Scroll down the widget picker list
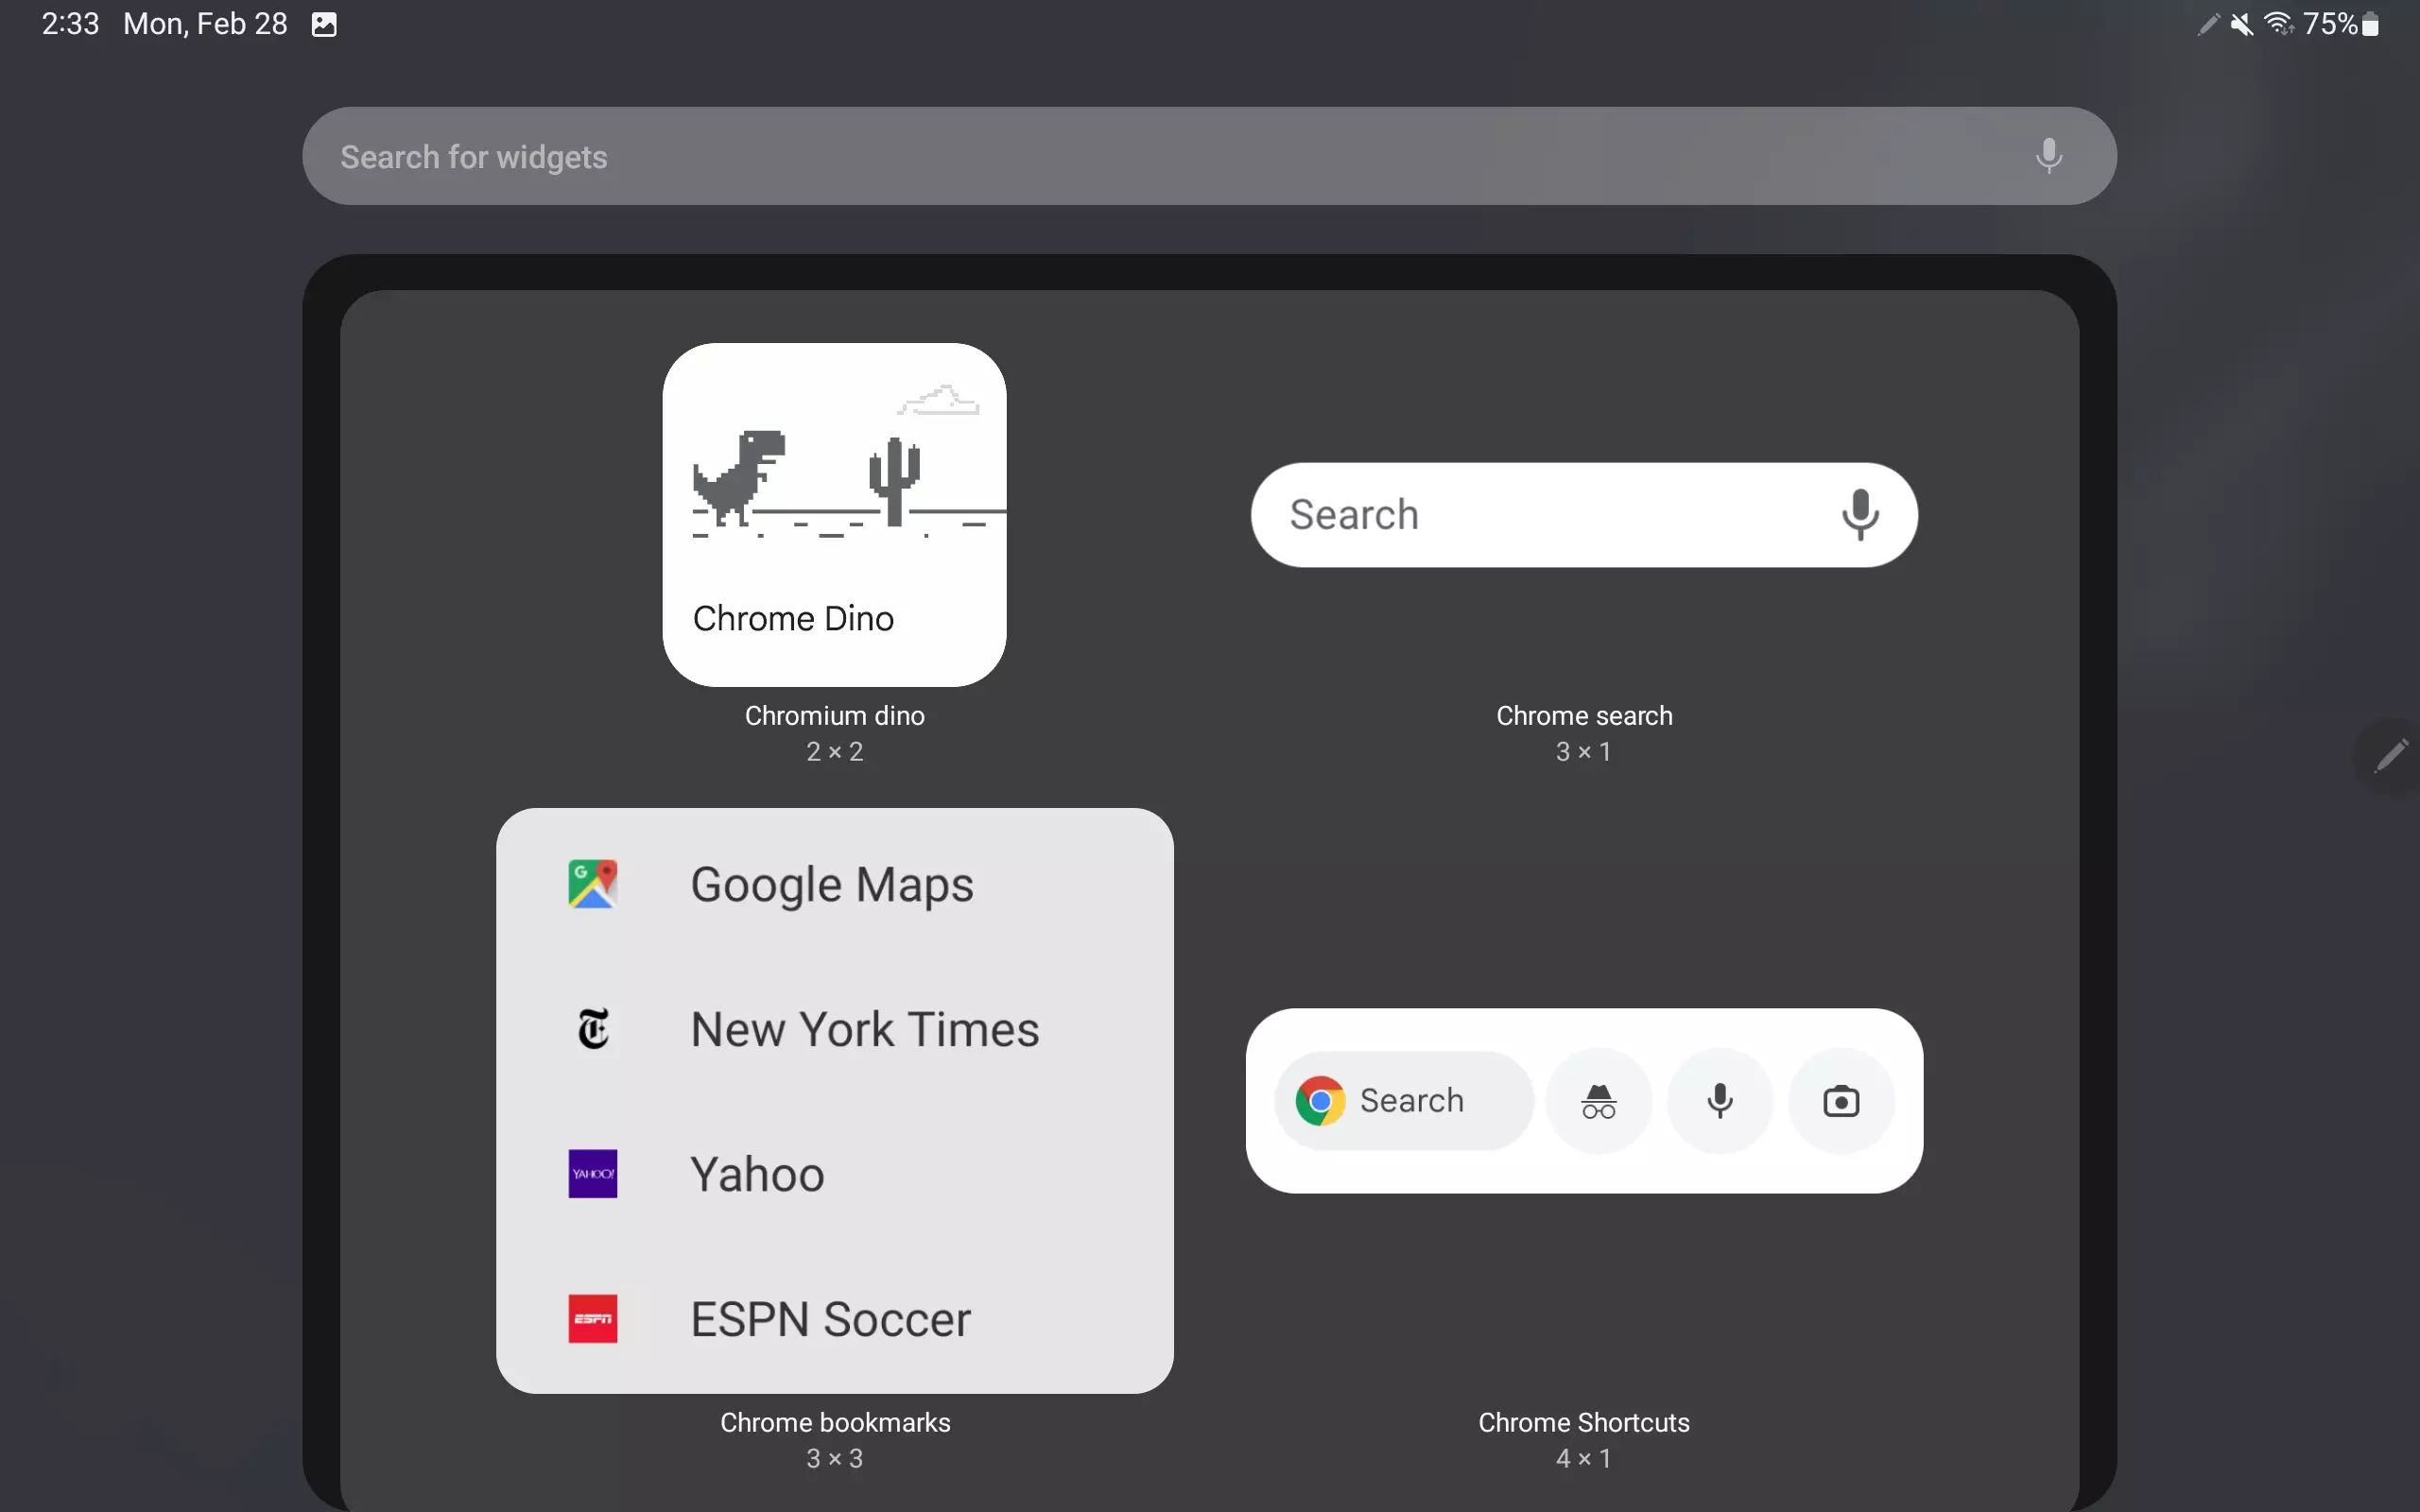This screenshot has height=1512, width=2420. (x=1209, y=871)
